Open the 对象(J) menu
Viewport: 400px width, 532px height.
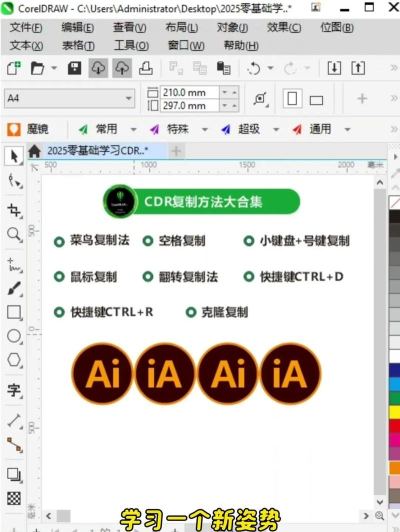[233, 27]
